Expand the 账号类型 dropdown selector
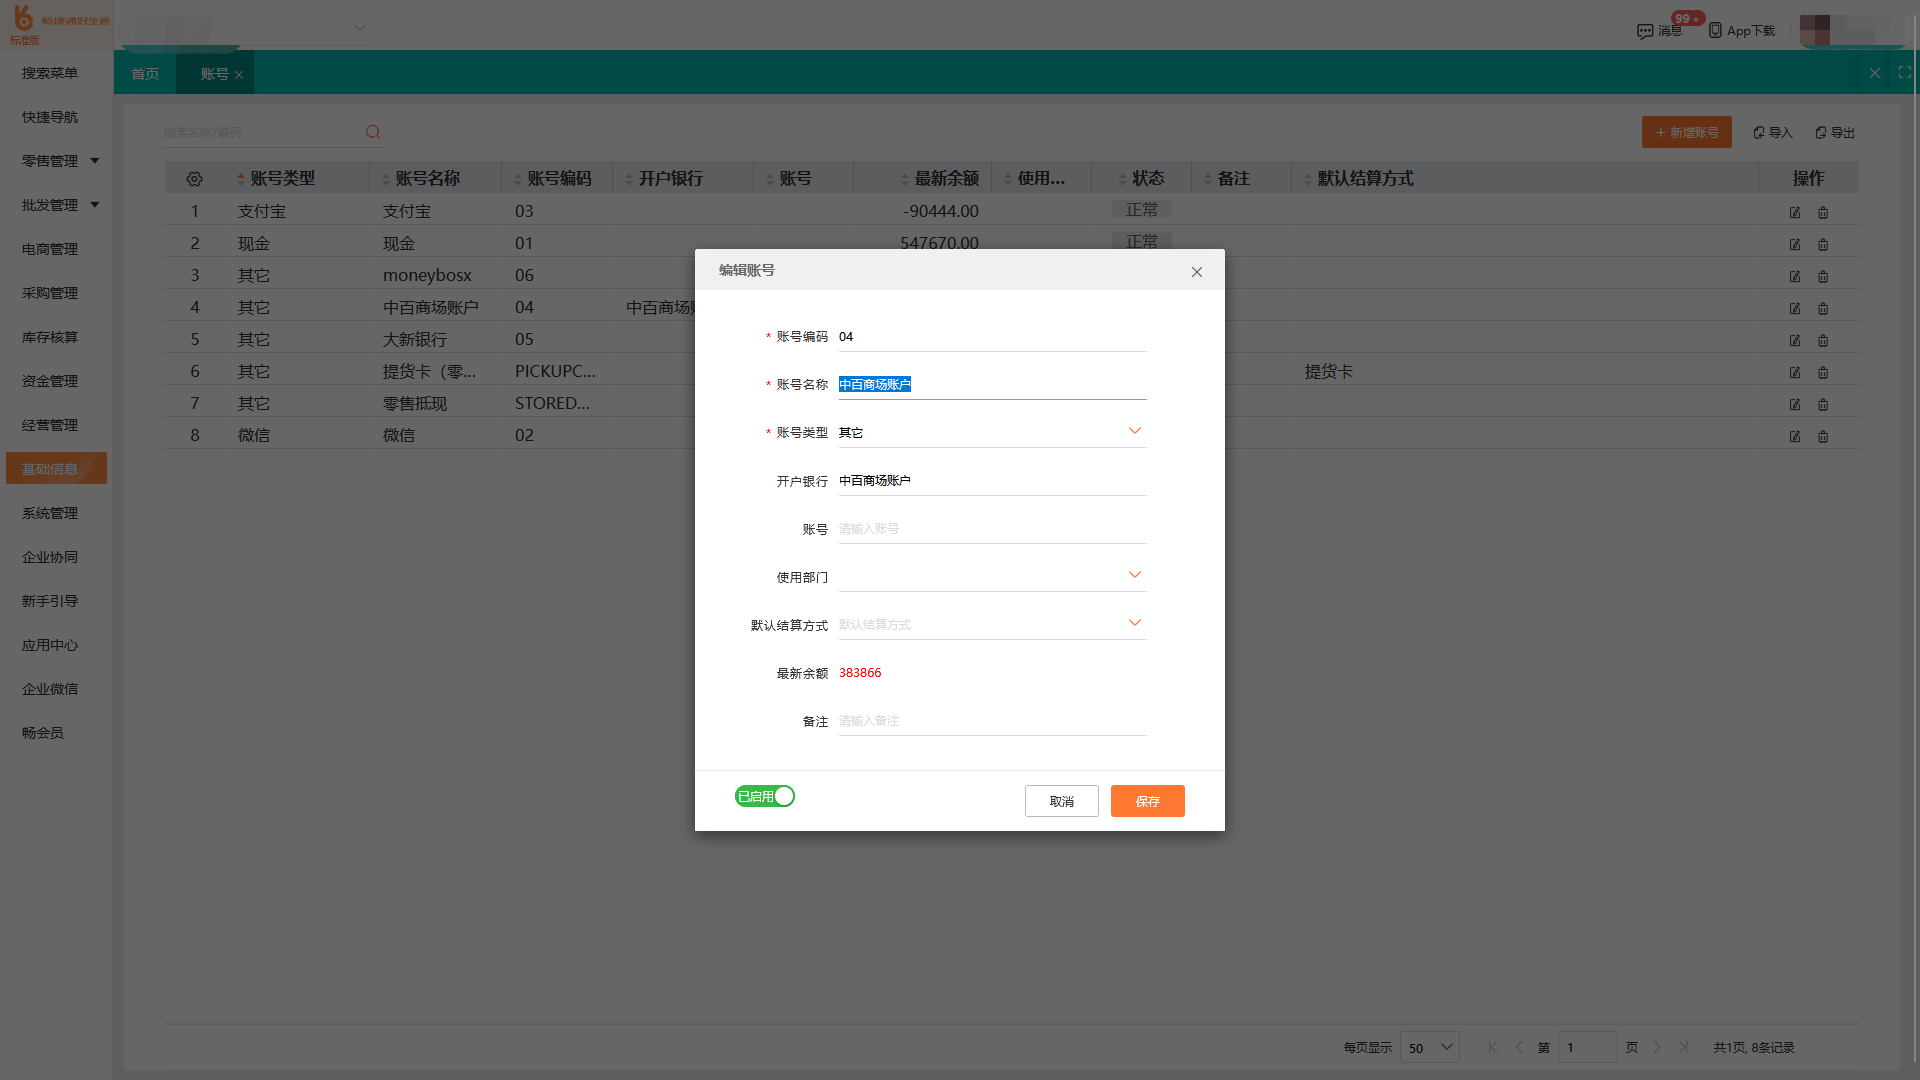1920x1080 pixels. pyautogui.click(x=1135, y=431)
